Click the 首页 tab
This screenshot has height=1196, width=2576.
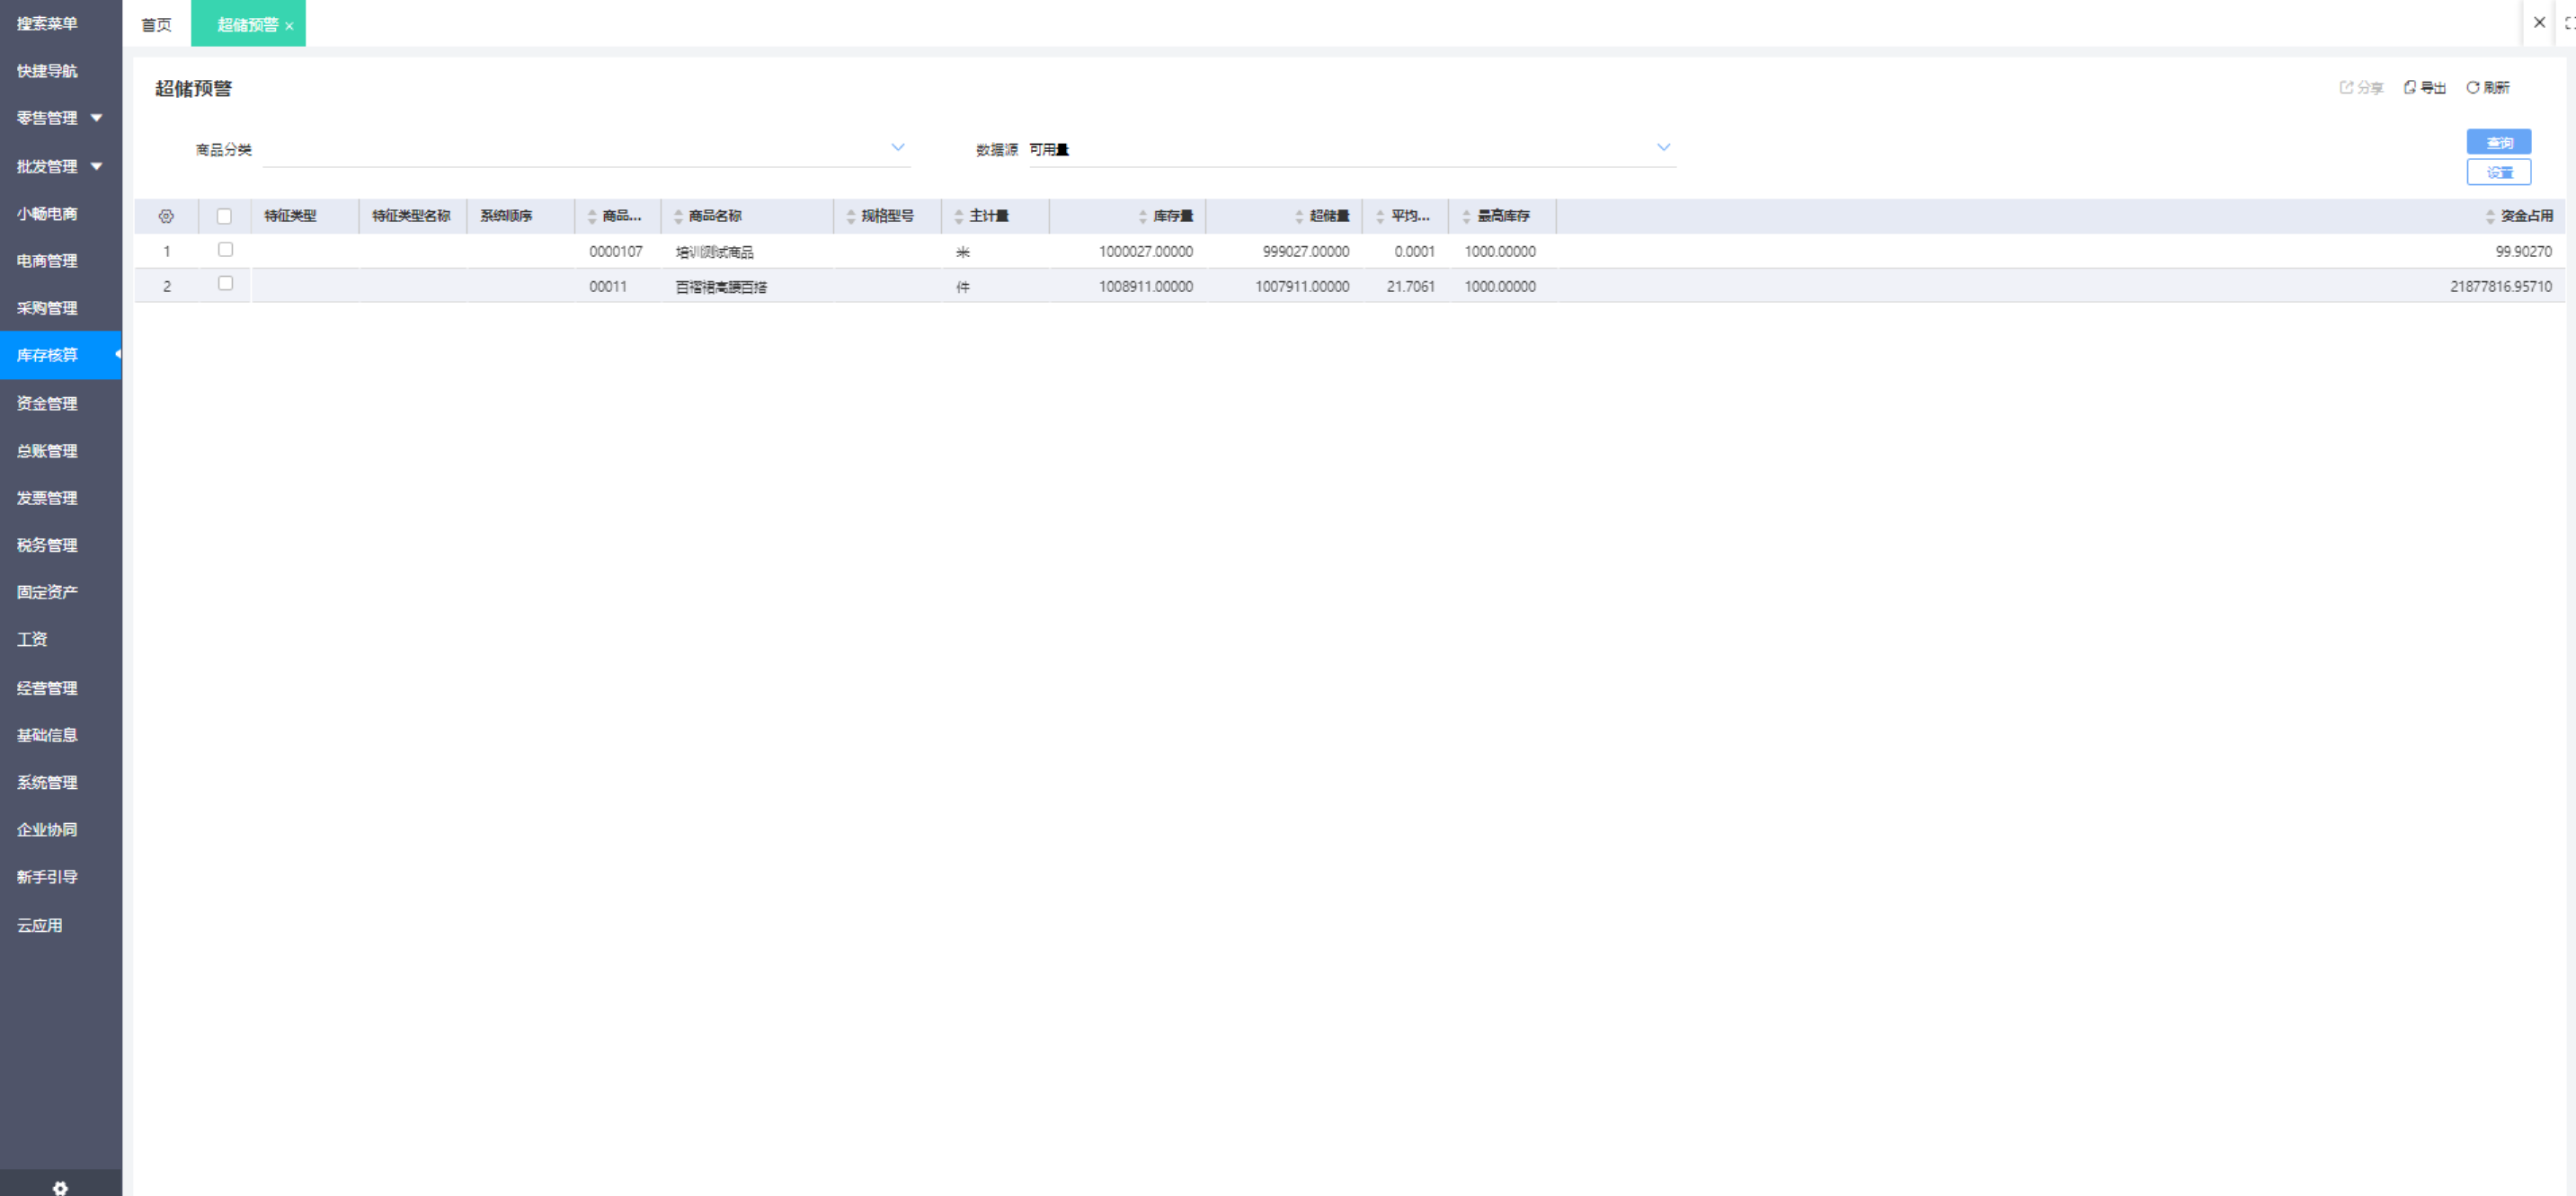point(157,23)
